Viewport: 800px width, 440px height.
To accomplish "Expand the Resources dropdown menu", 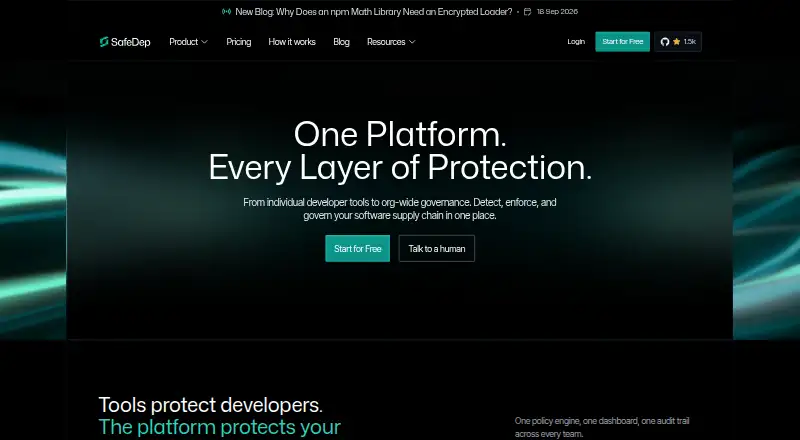I will point(391,42).
